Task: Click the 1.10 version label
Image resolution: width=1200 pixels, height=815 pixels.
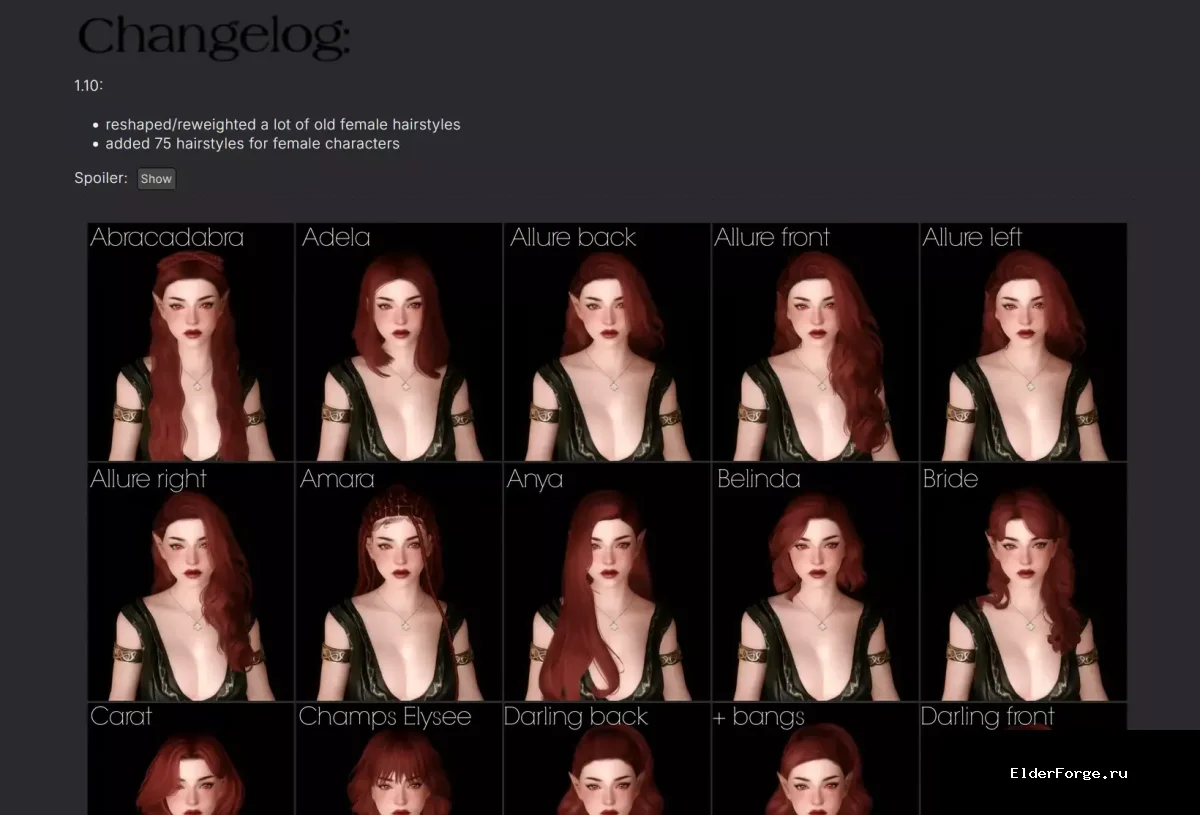Action: tap(88, 85)
